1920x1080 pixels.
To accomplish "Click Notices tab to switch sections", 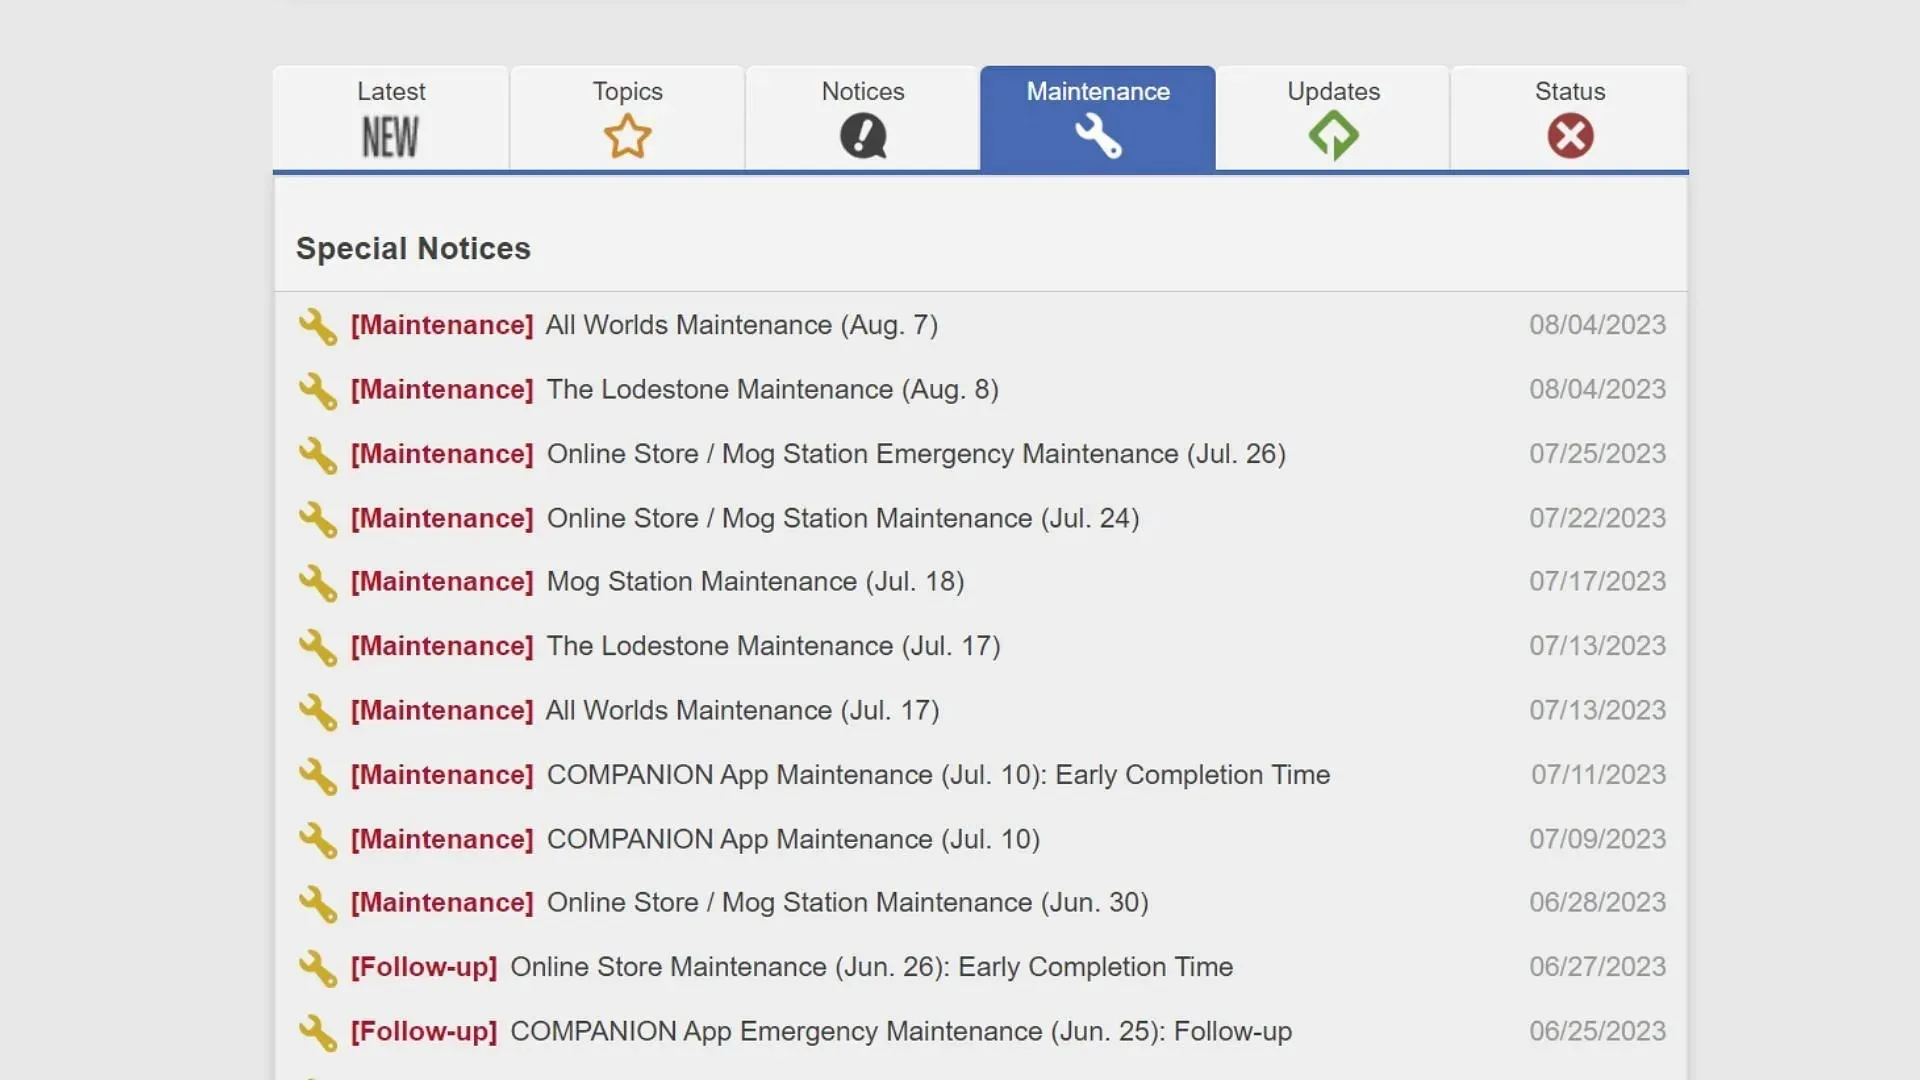I will pyautogui.click(x=862, y=117).
